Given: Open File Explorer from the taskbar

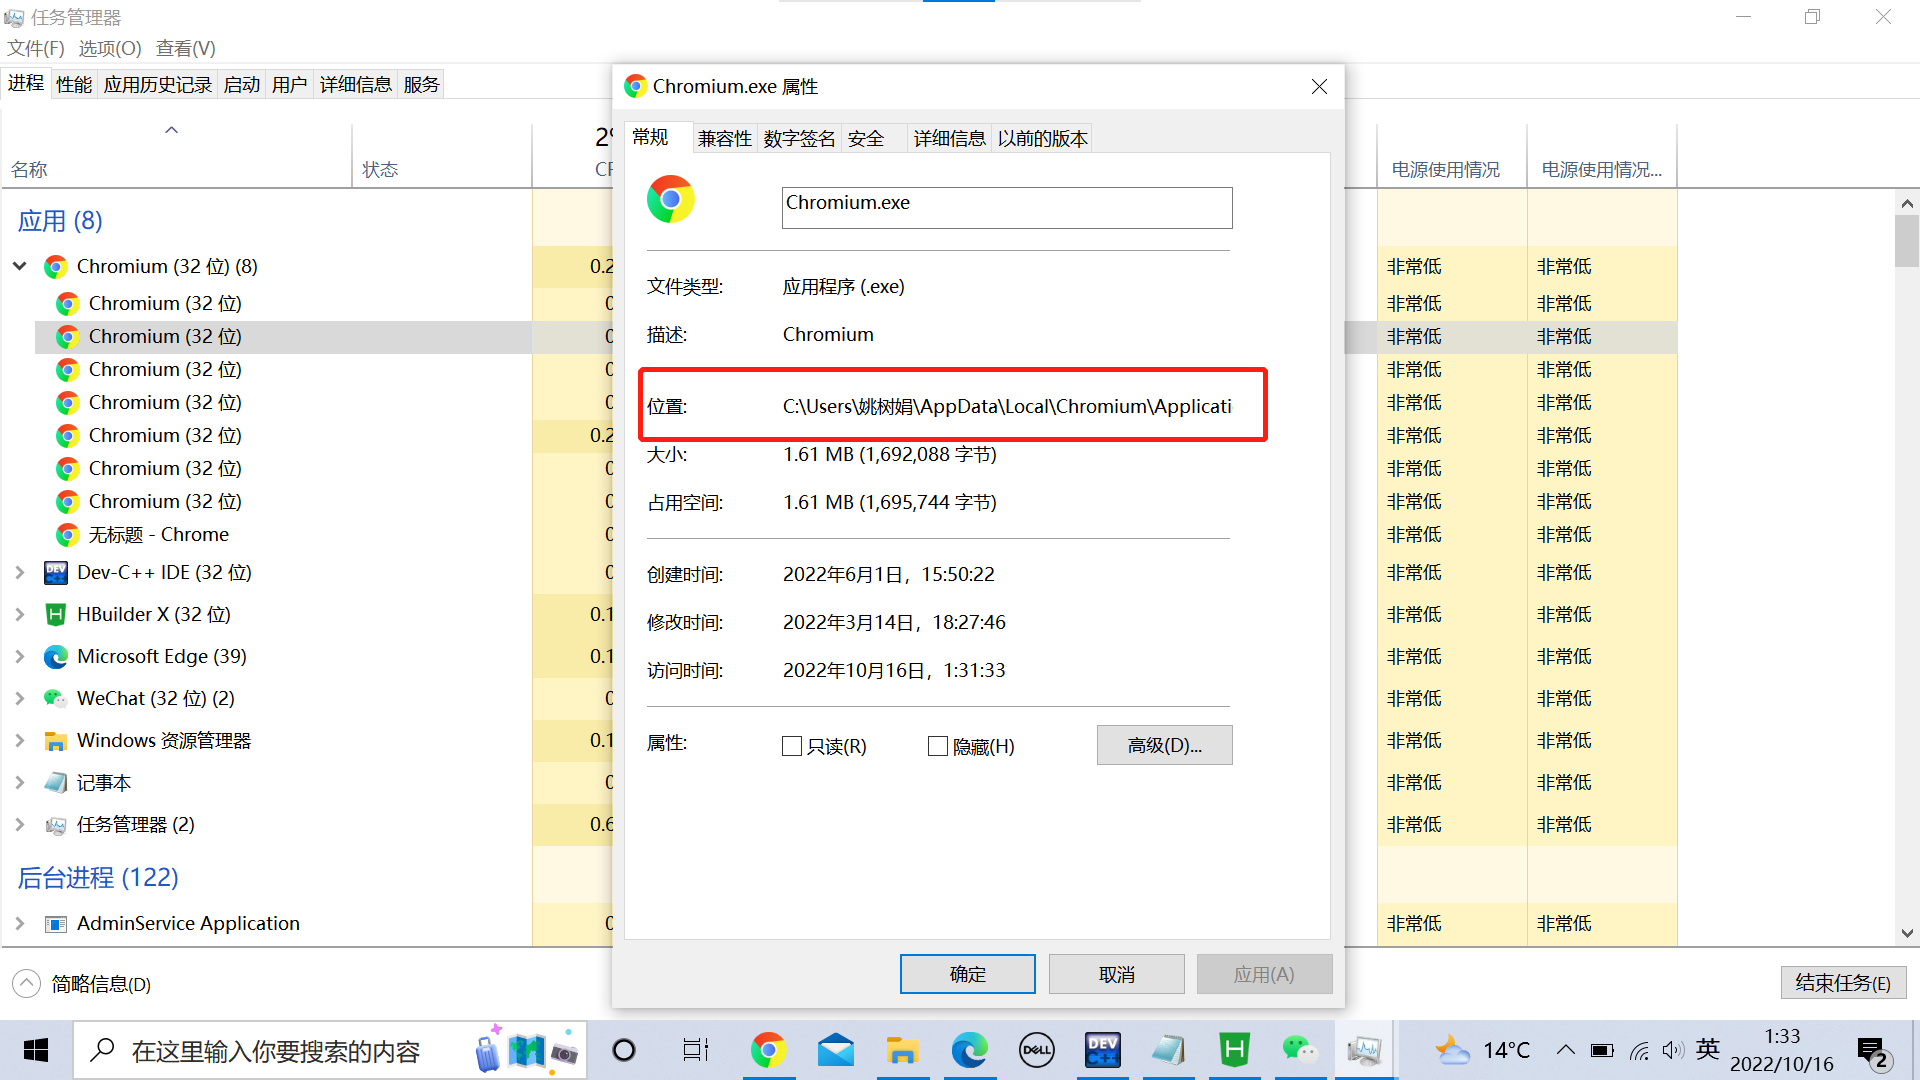Looking at the screenshot, I should pyautogui.click(x=902, y=1050).
